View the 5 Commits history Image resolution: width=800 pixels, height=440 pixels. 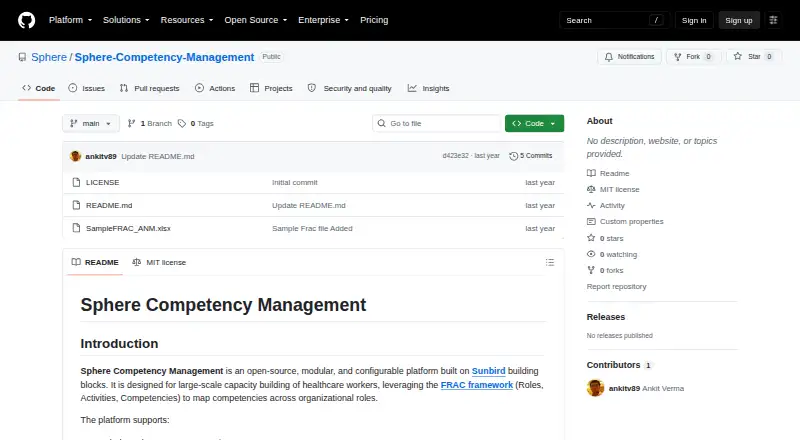coord(531,156)
